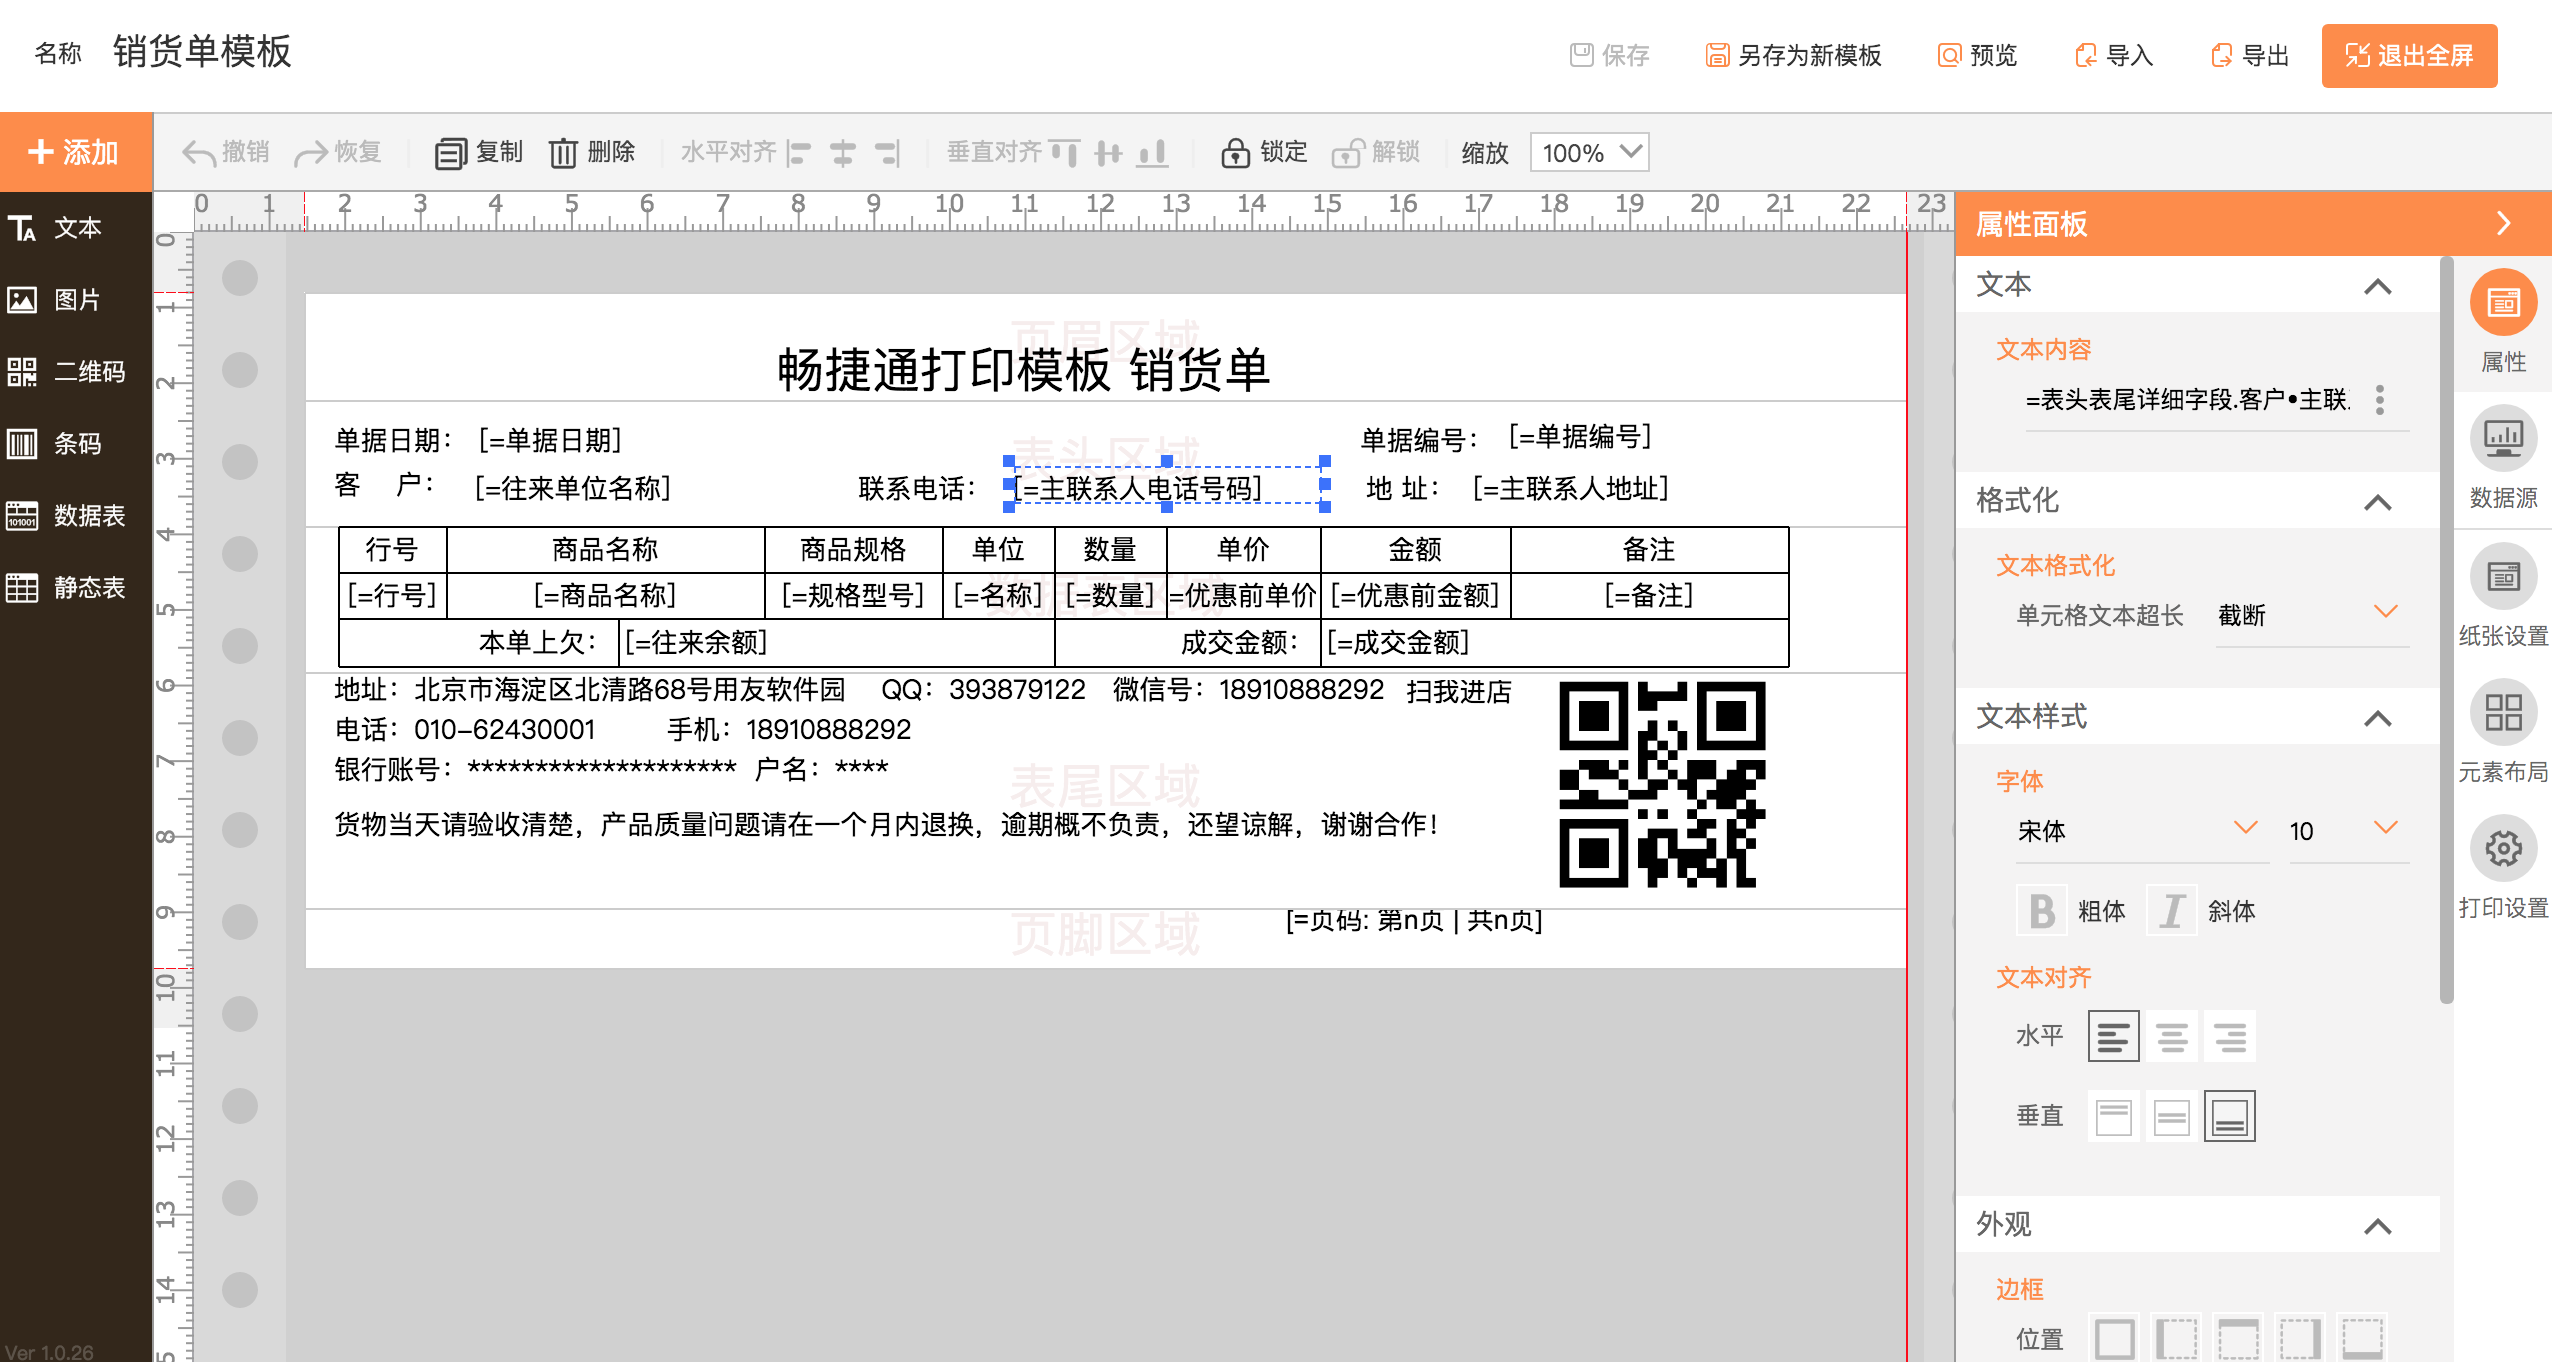Click 保存 button in toolbar
Screen dimensions: 2552x1362
click(x=1612, y=52)
